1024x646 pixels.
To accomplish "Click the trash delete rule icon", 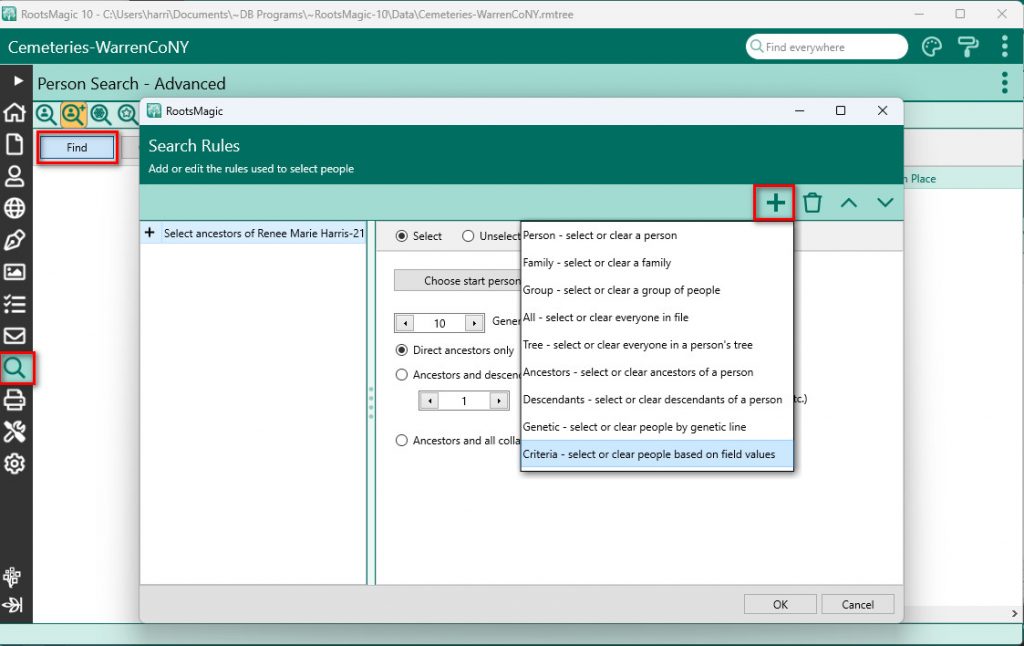I will pyautogui.click(x=812, y=203).
